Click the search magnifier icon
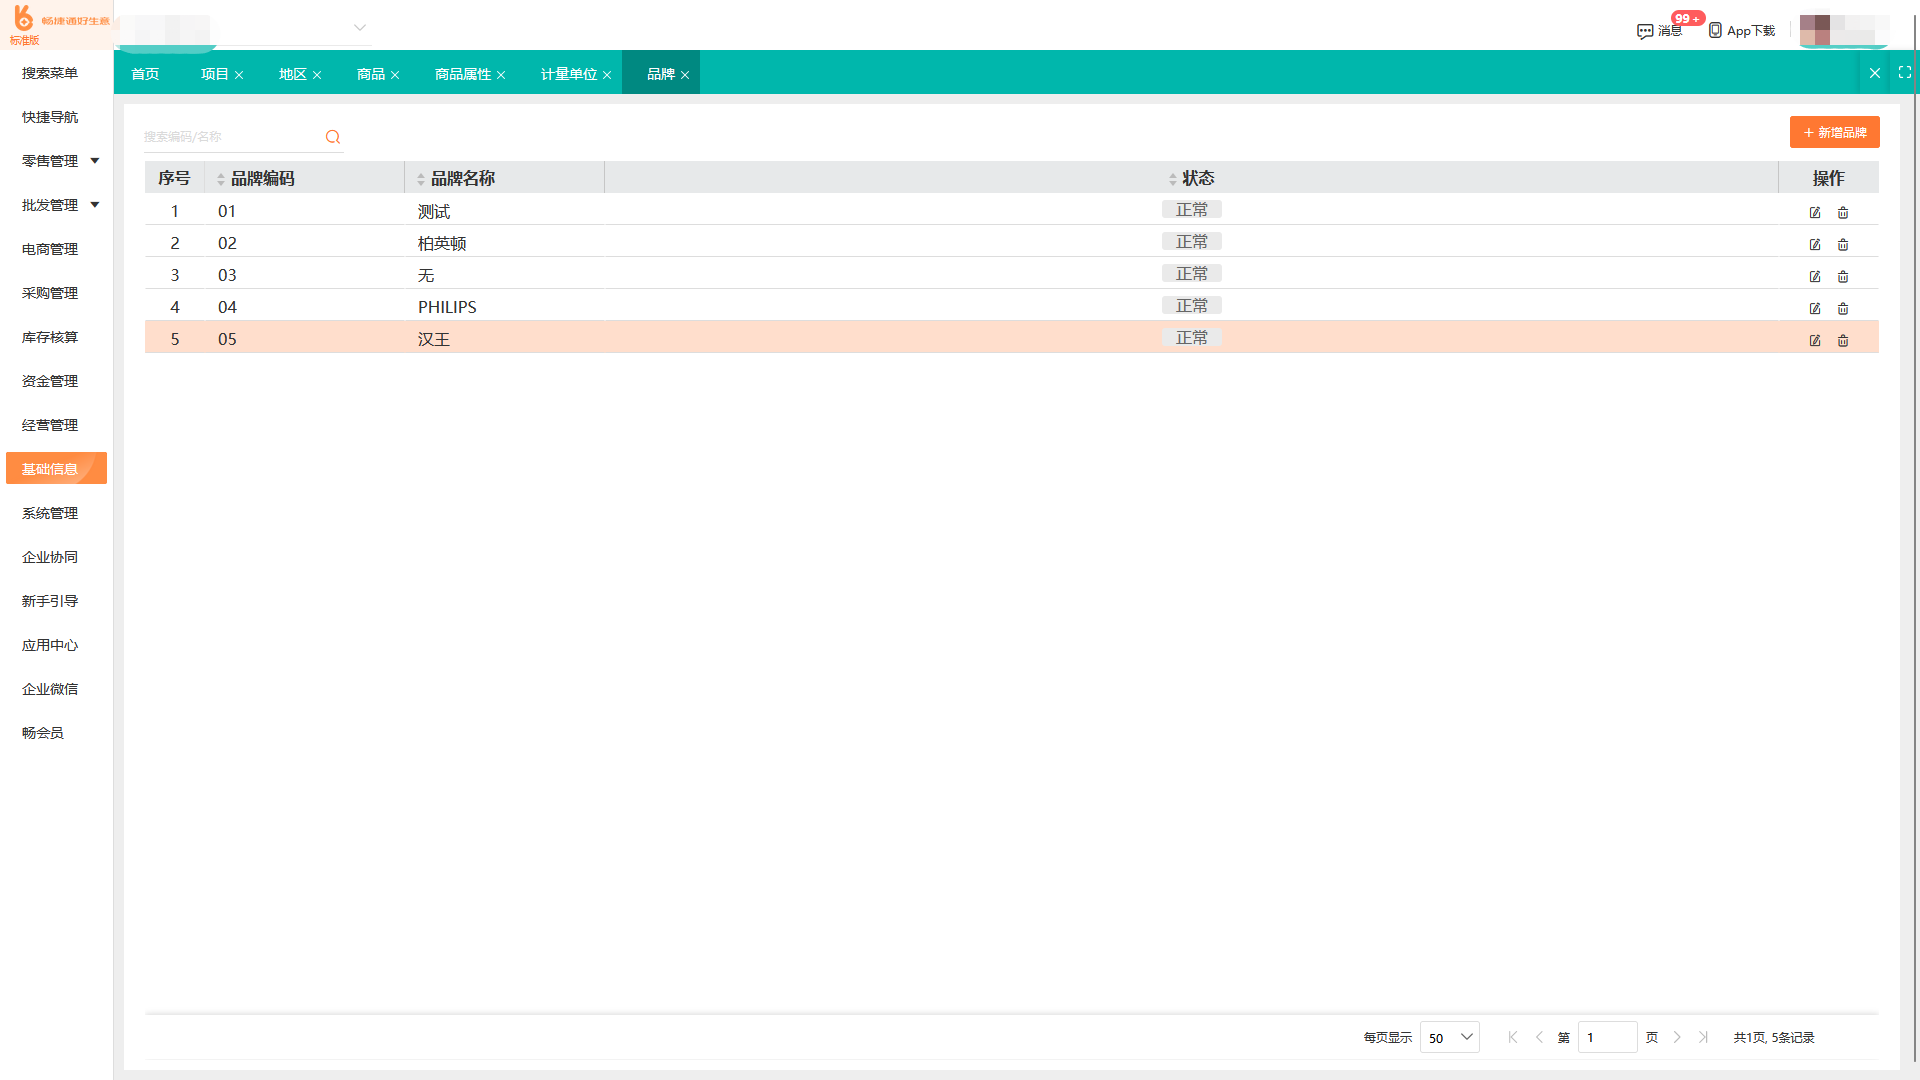 (332, 136)
